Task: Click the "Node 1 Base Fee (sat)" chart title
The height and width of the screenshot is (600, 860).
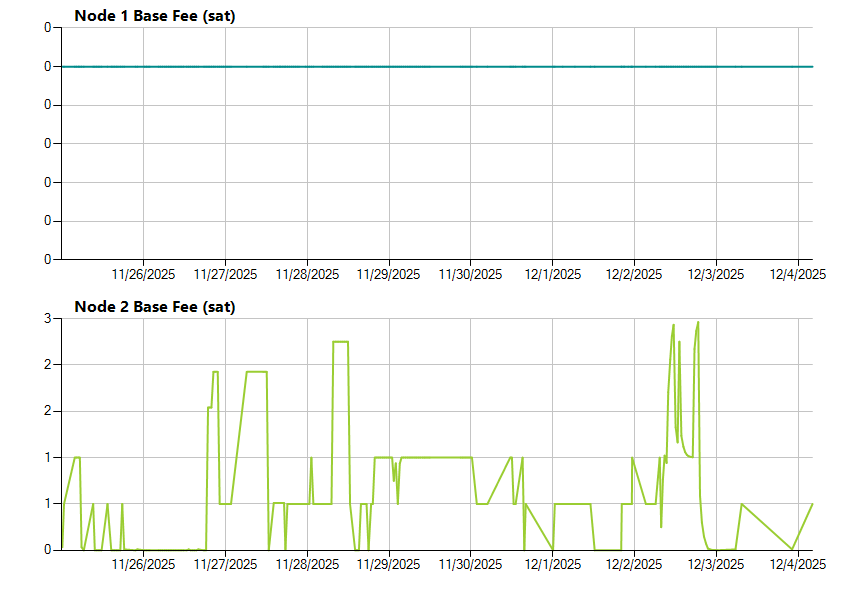Action: coord(155,16)
